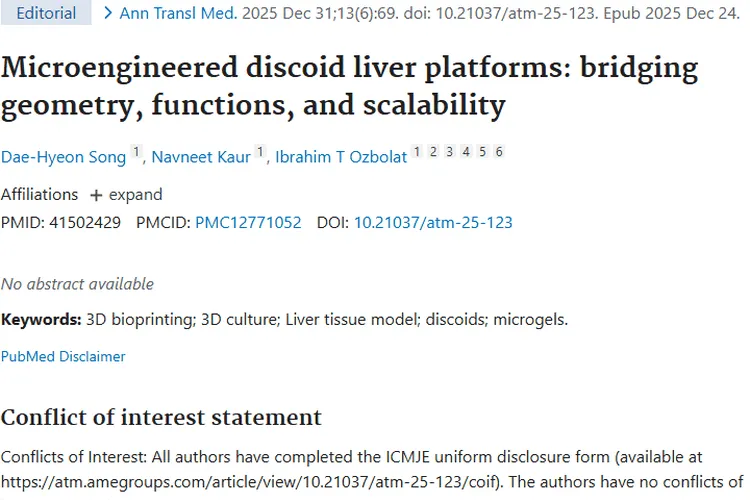Click affiliation superscript 2 after Ozbolat
Viewport: 750px width, 500px height.
(433, 152)
